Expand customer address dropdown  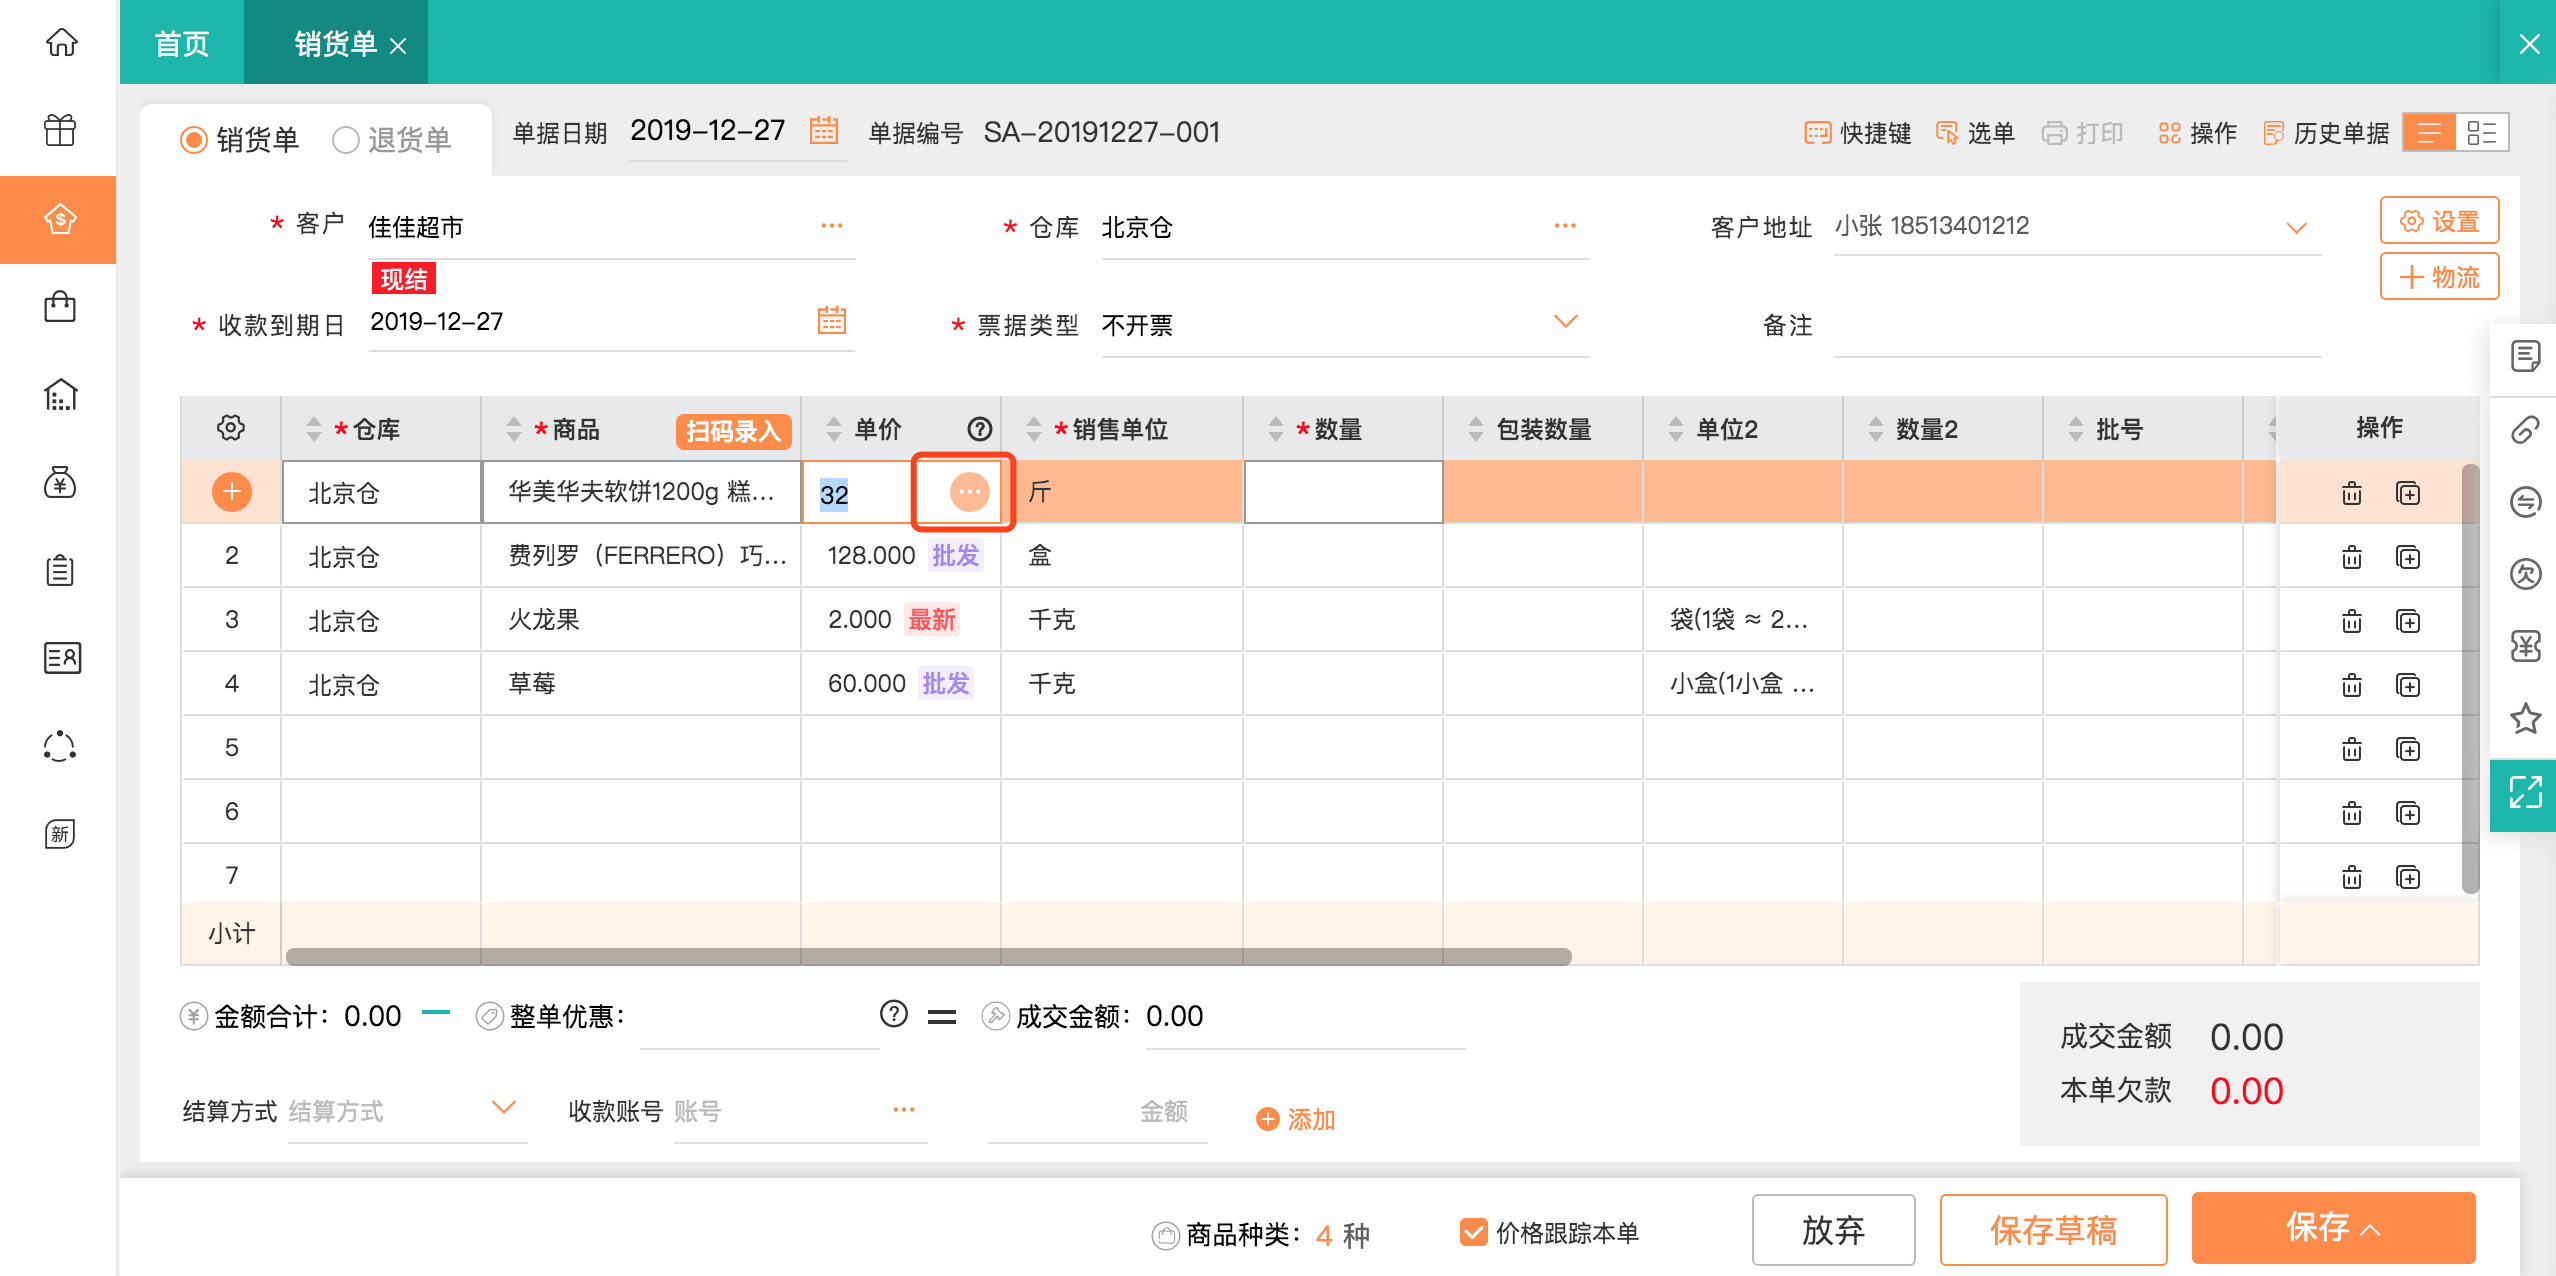coord(2300,227)
